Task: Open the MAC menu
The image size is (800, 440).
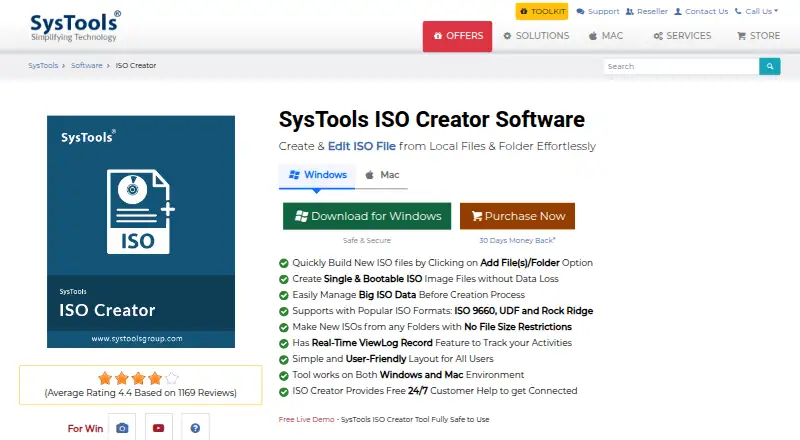Action: point(606,36)
